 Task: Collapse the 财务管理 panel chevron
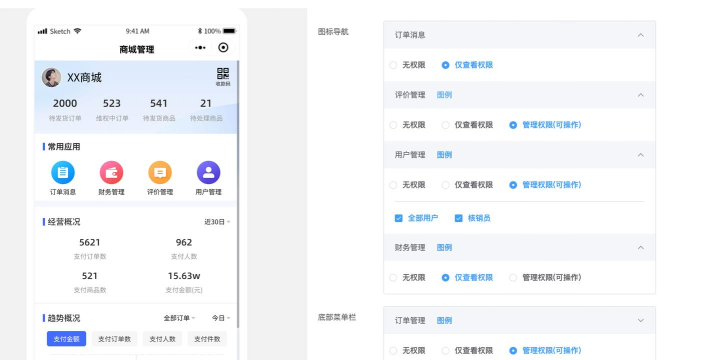(641, 247)
